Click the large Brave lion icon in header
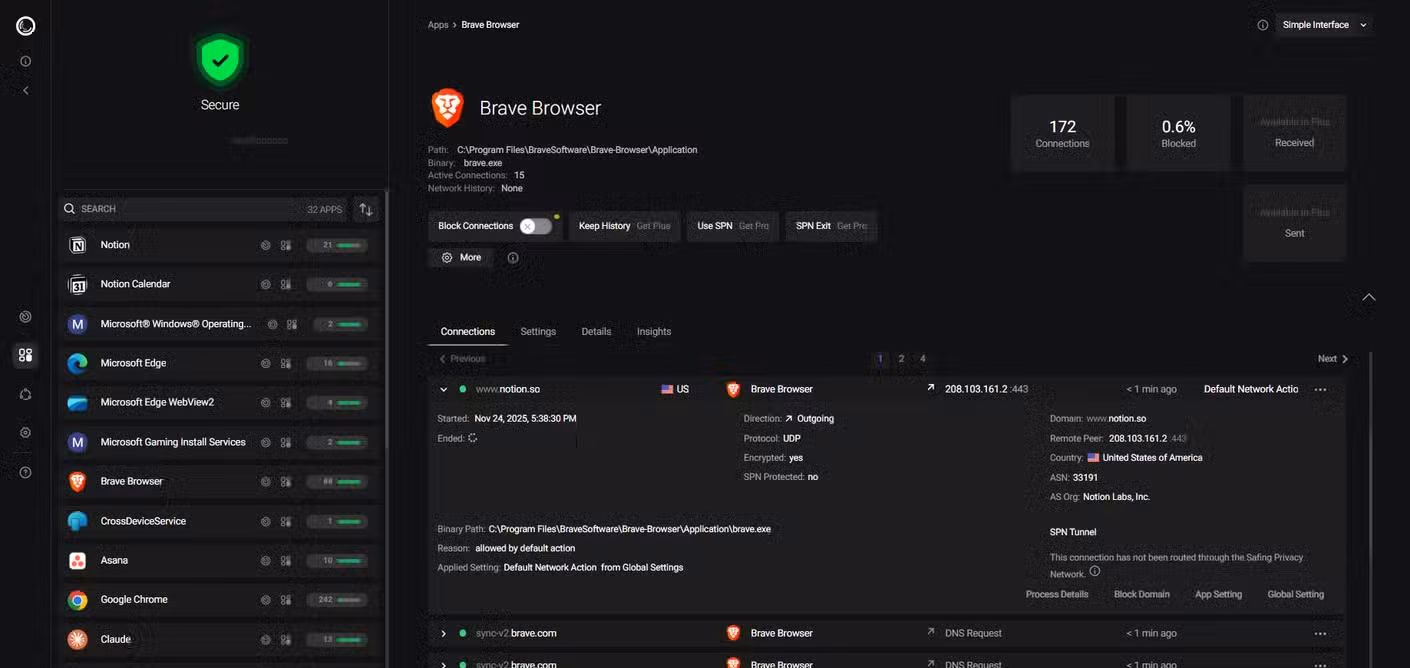The image size is (1410, 668). (447, 107)
